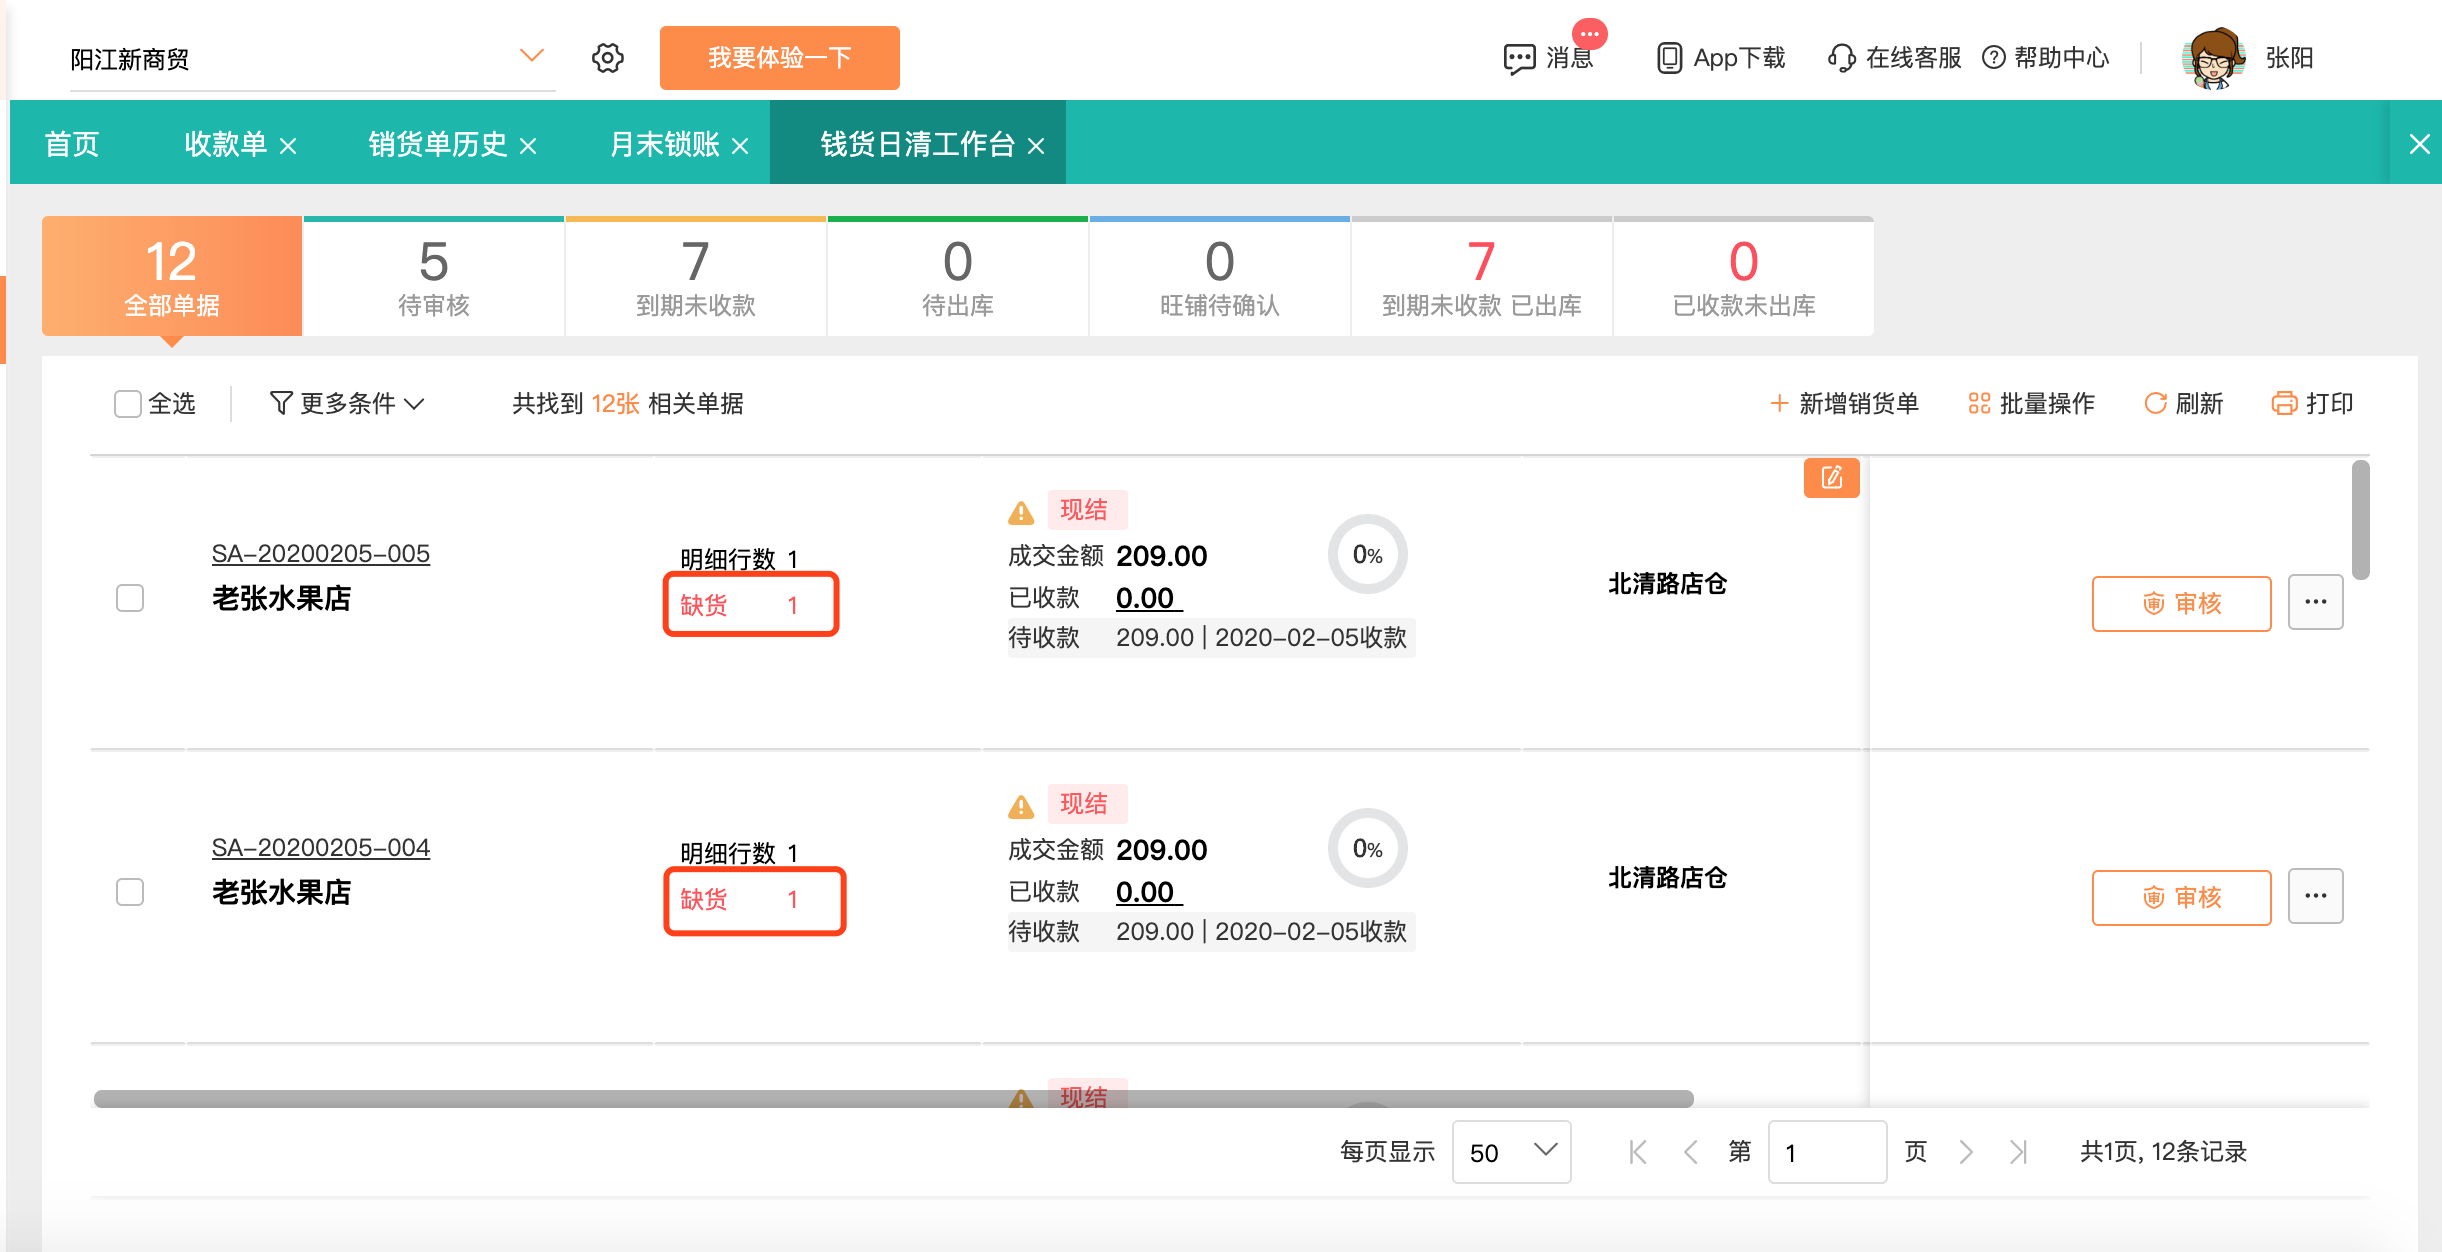This screenshot has height=1252, width=2442.
Task: Toggle the 全选 checkbox
Action: (x=128, y=404)
